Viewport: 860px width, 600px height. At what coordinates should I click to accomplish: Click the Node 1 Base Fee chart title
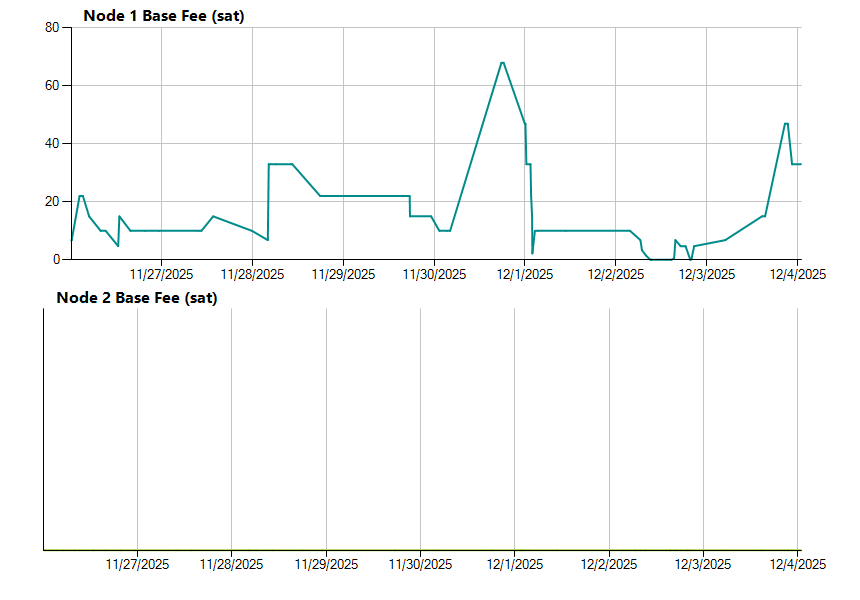(x=163, y=15)
